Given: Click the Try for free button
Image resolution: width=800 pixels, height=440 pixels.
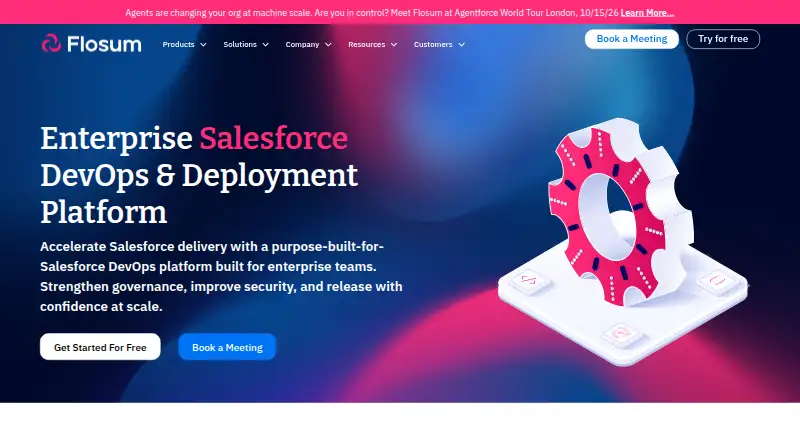Looking at the screenshot, I should tap(723, 39).
